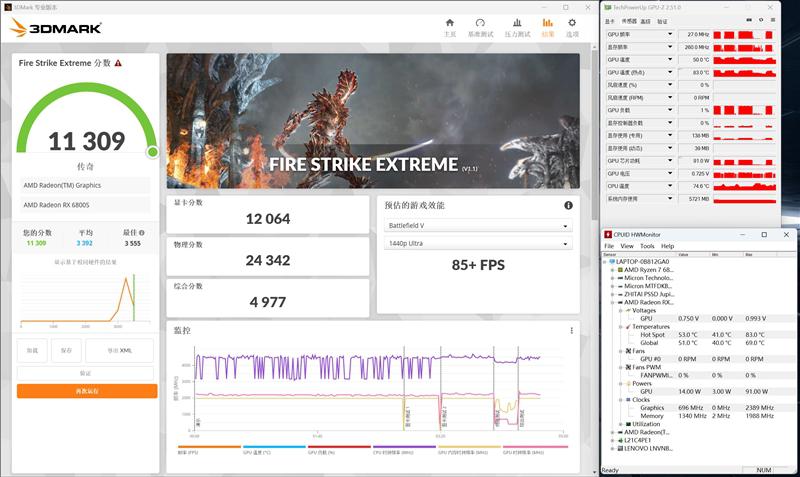Open the Battlefield V game dropdown

(478, 226)
